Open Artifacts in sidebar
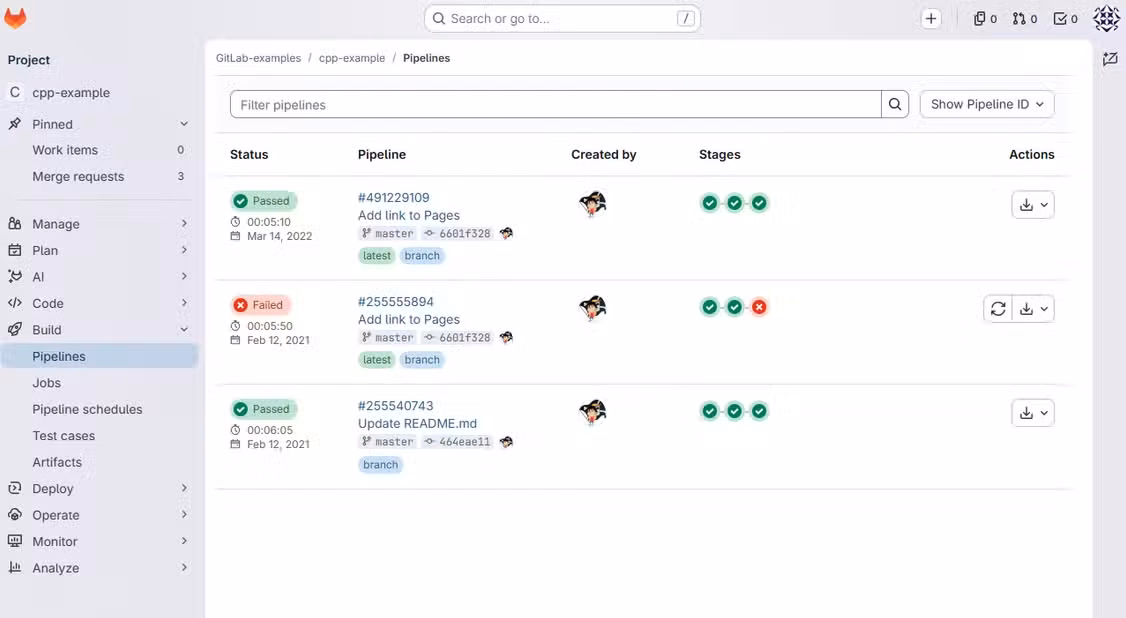Screen dimensions: 1126x618 (x=99, y=462)
